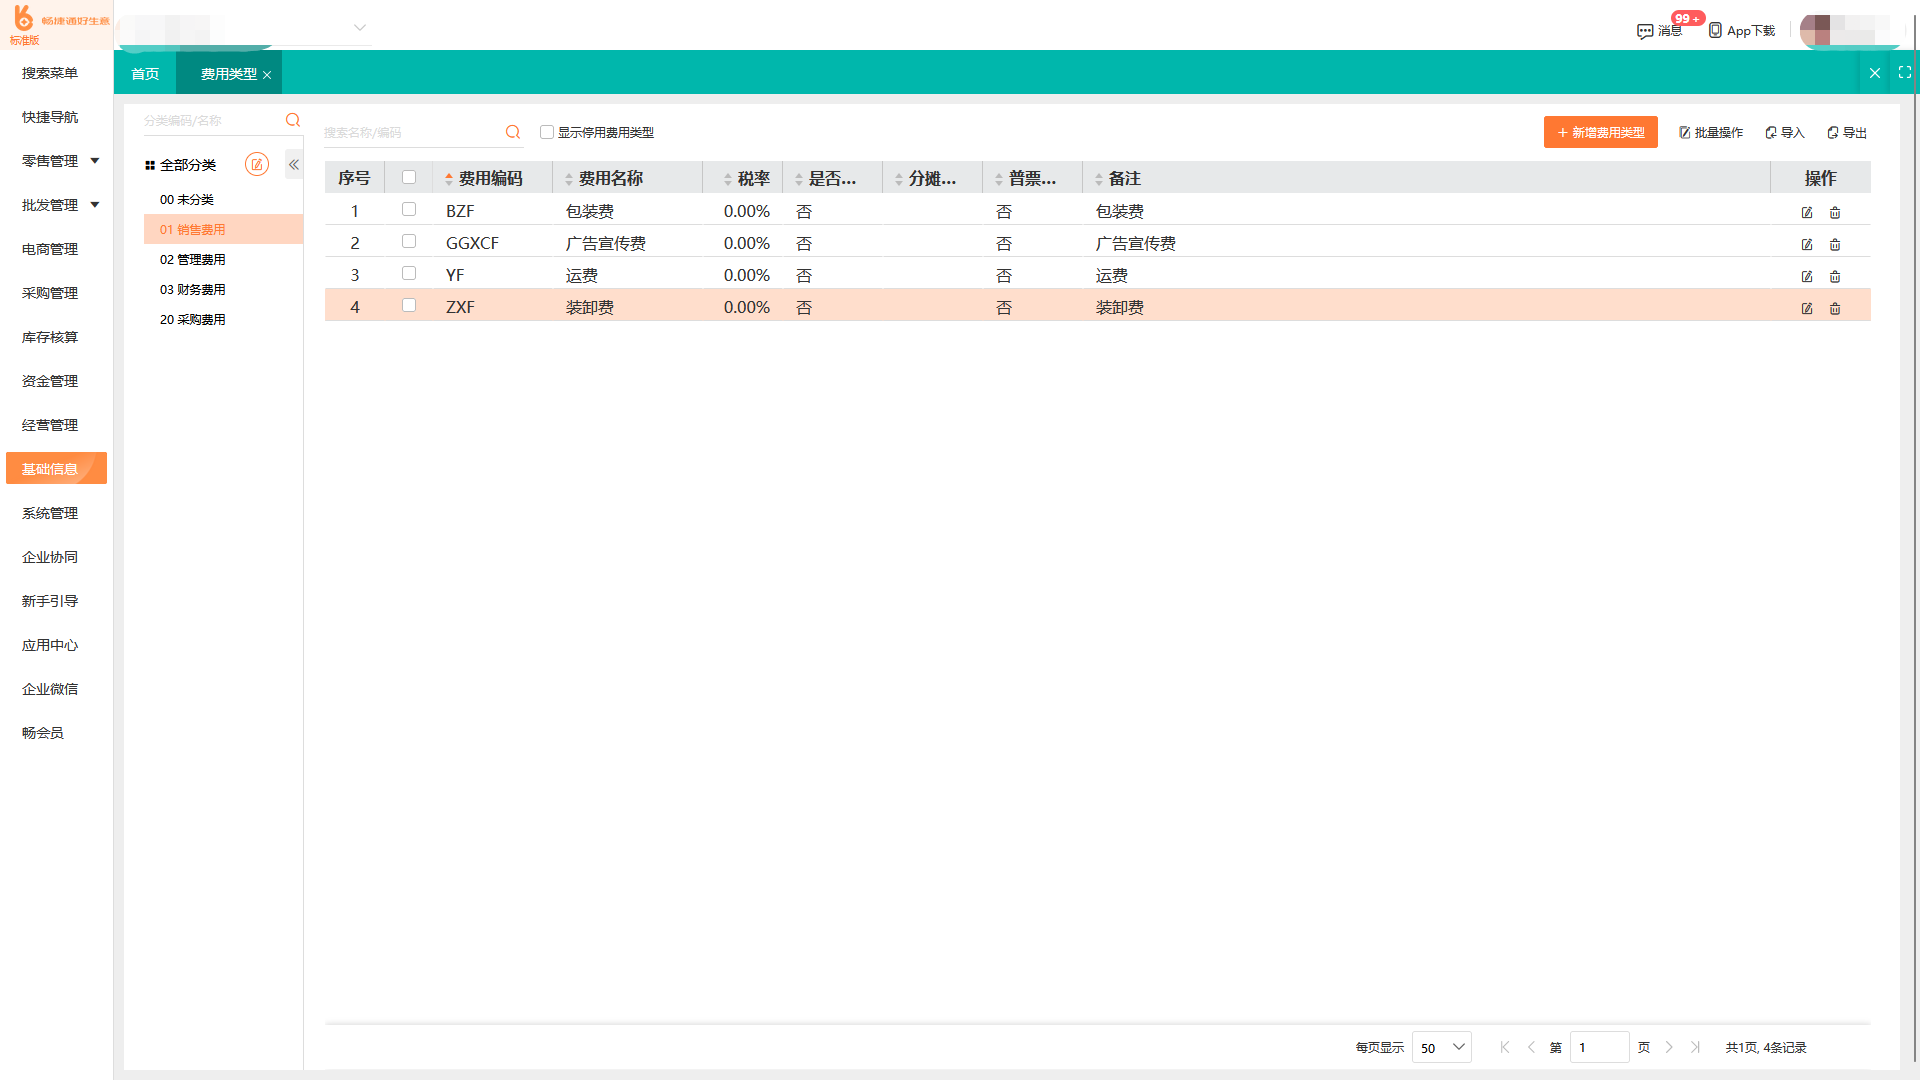
Task: Select checkbox for ZXF 装卸费 row
Action: (409, 306)
